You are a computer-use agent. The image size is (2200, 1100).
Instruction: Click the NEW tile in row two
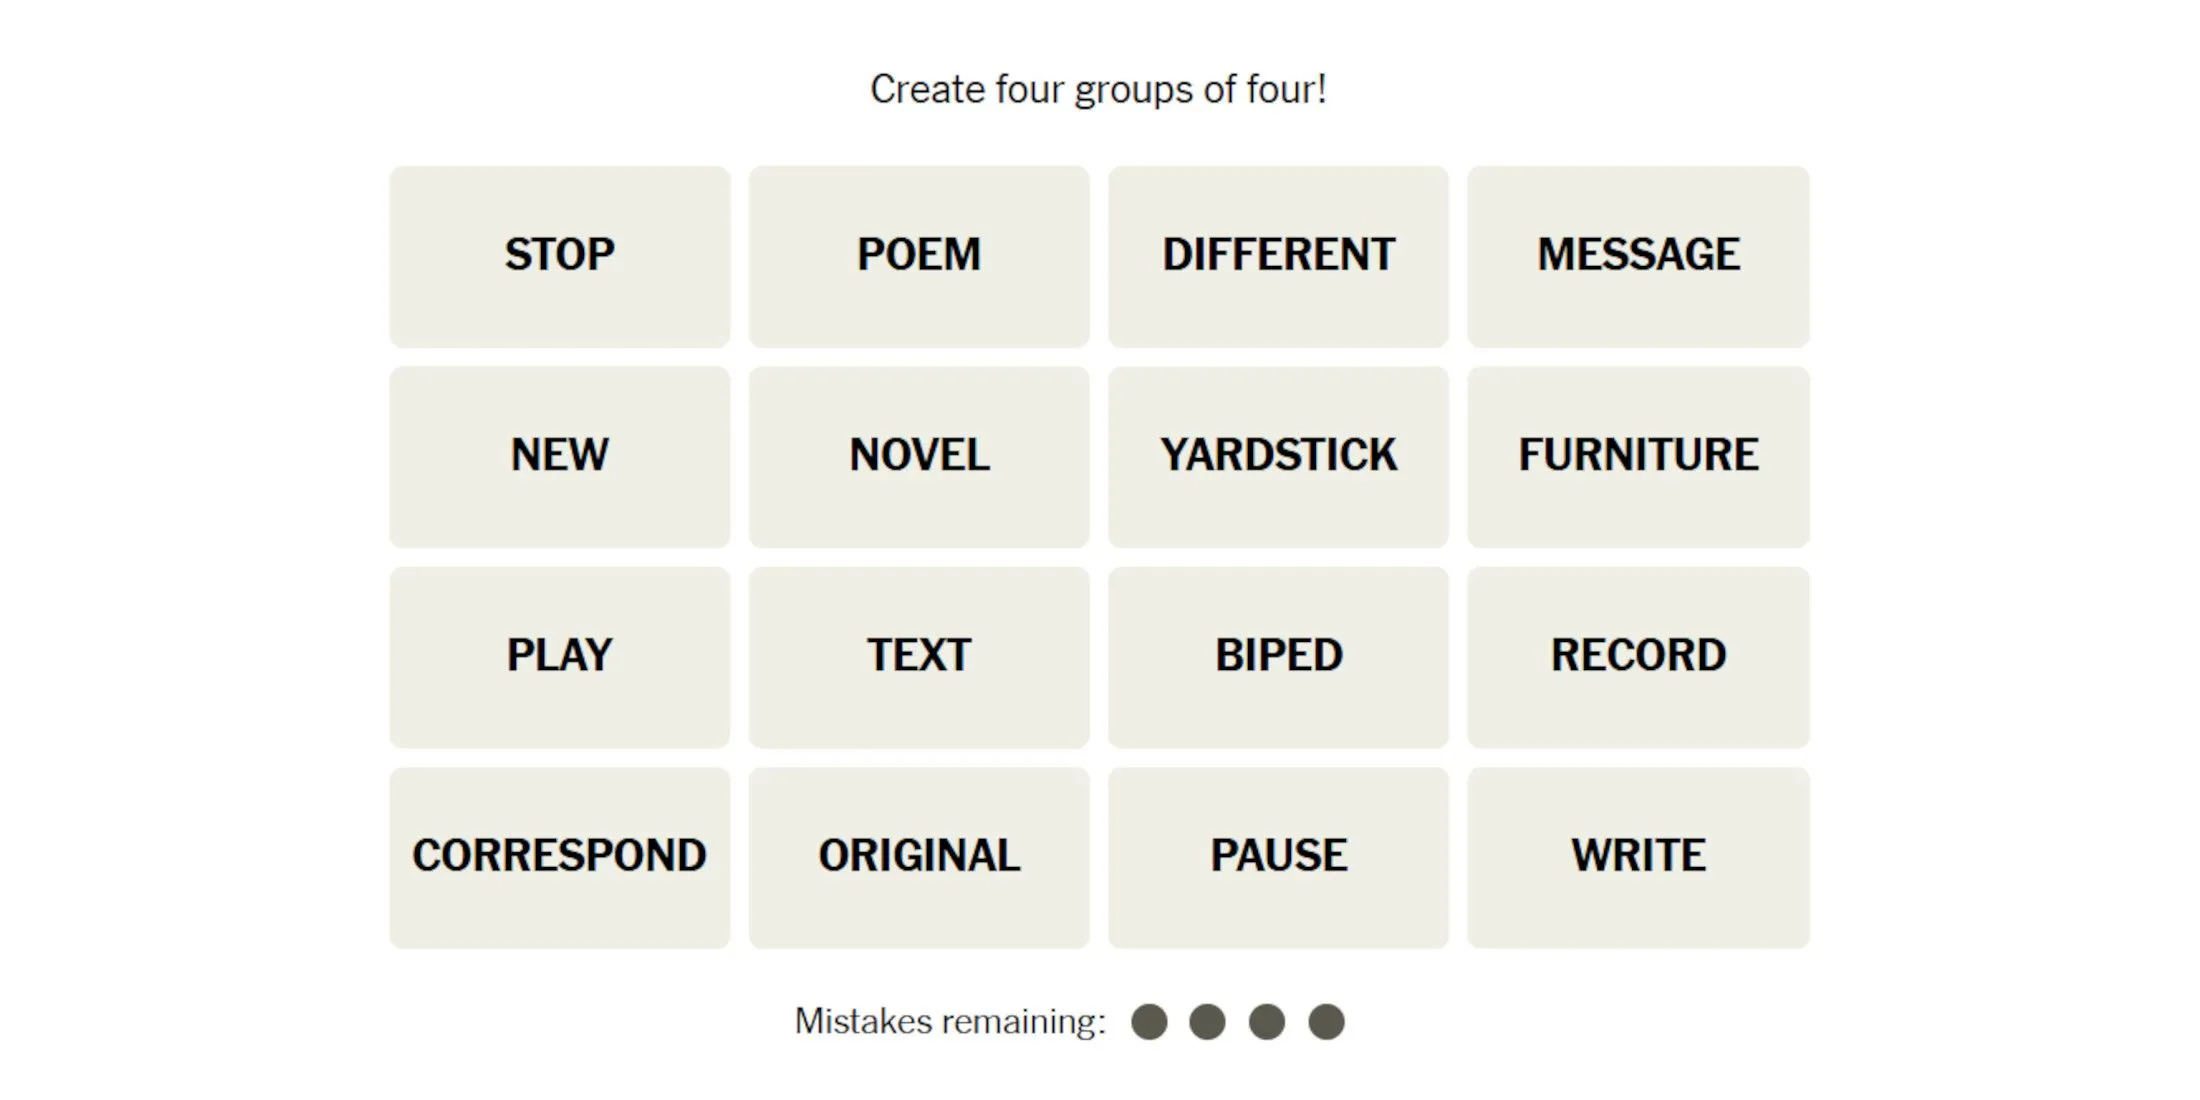[558, 453]
